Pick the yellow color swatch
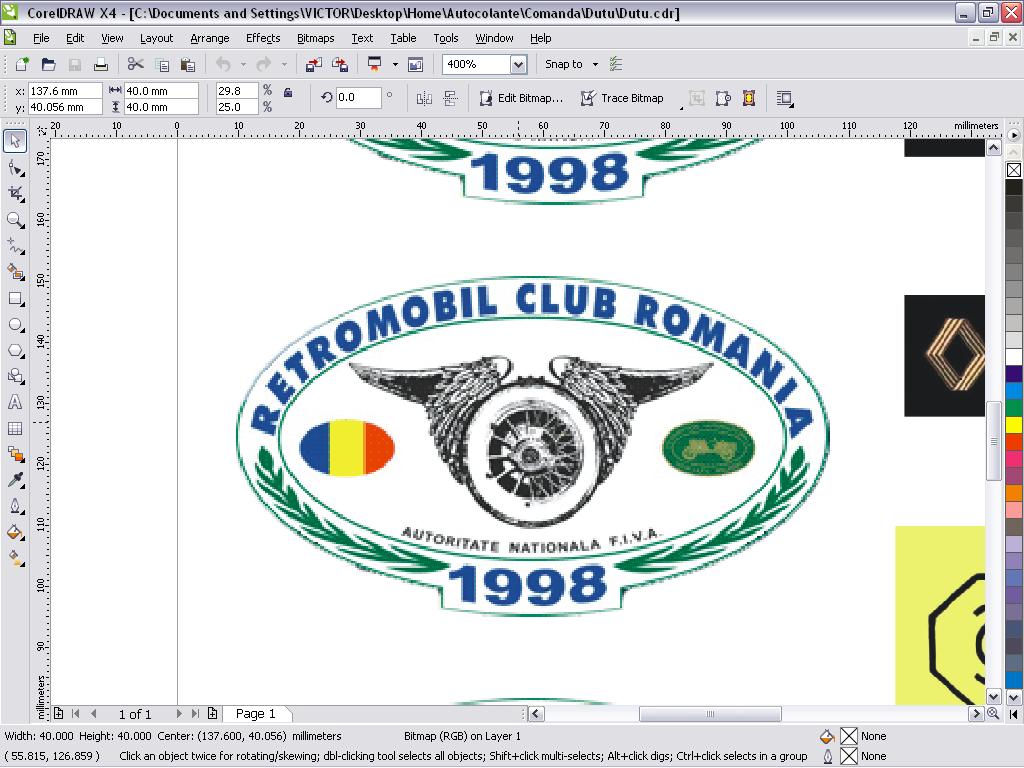Viewport: 1024px width, 768px height. pos(1014,425)
